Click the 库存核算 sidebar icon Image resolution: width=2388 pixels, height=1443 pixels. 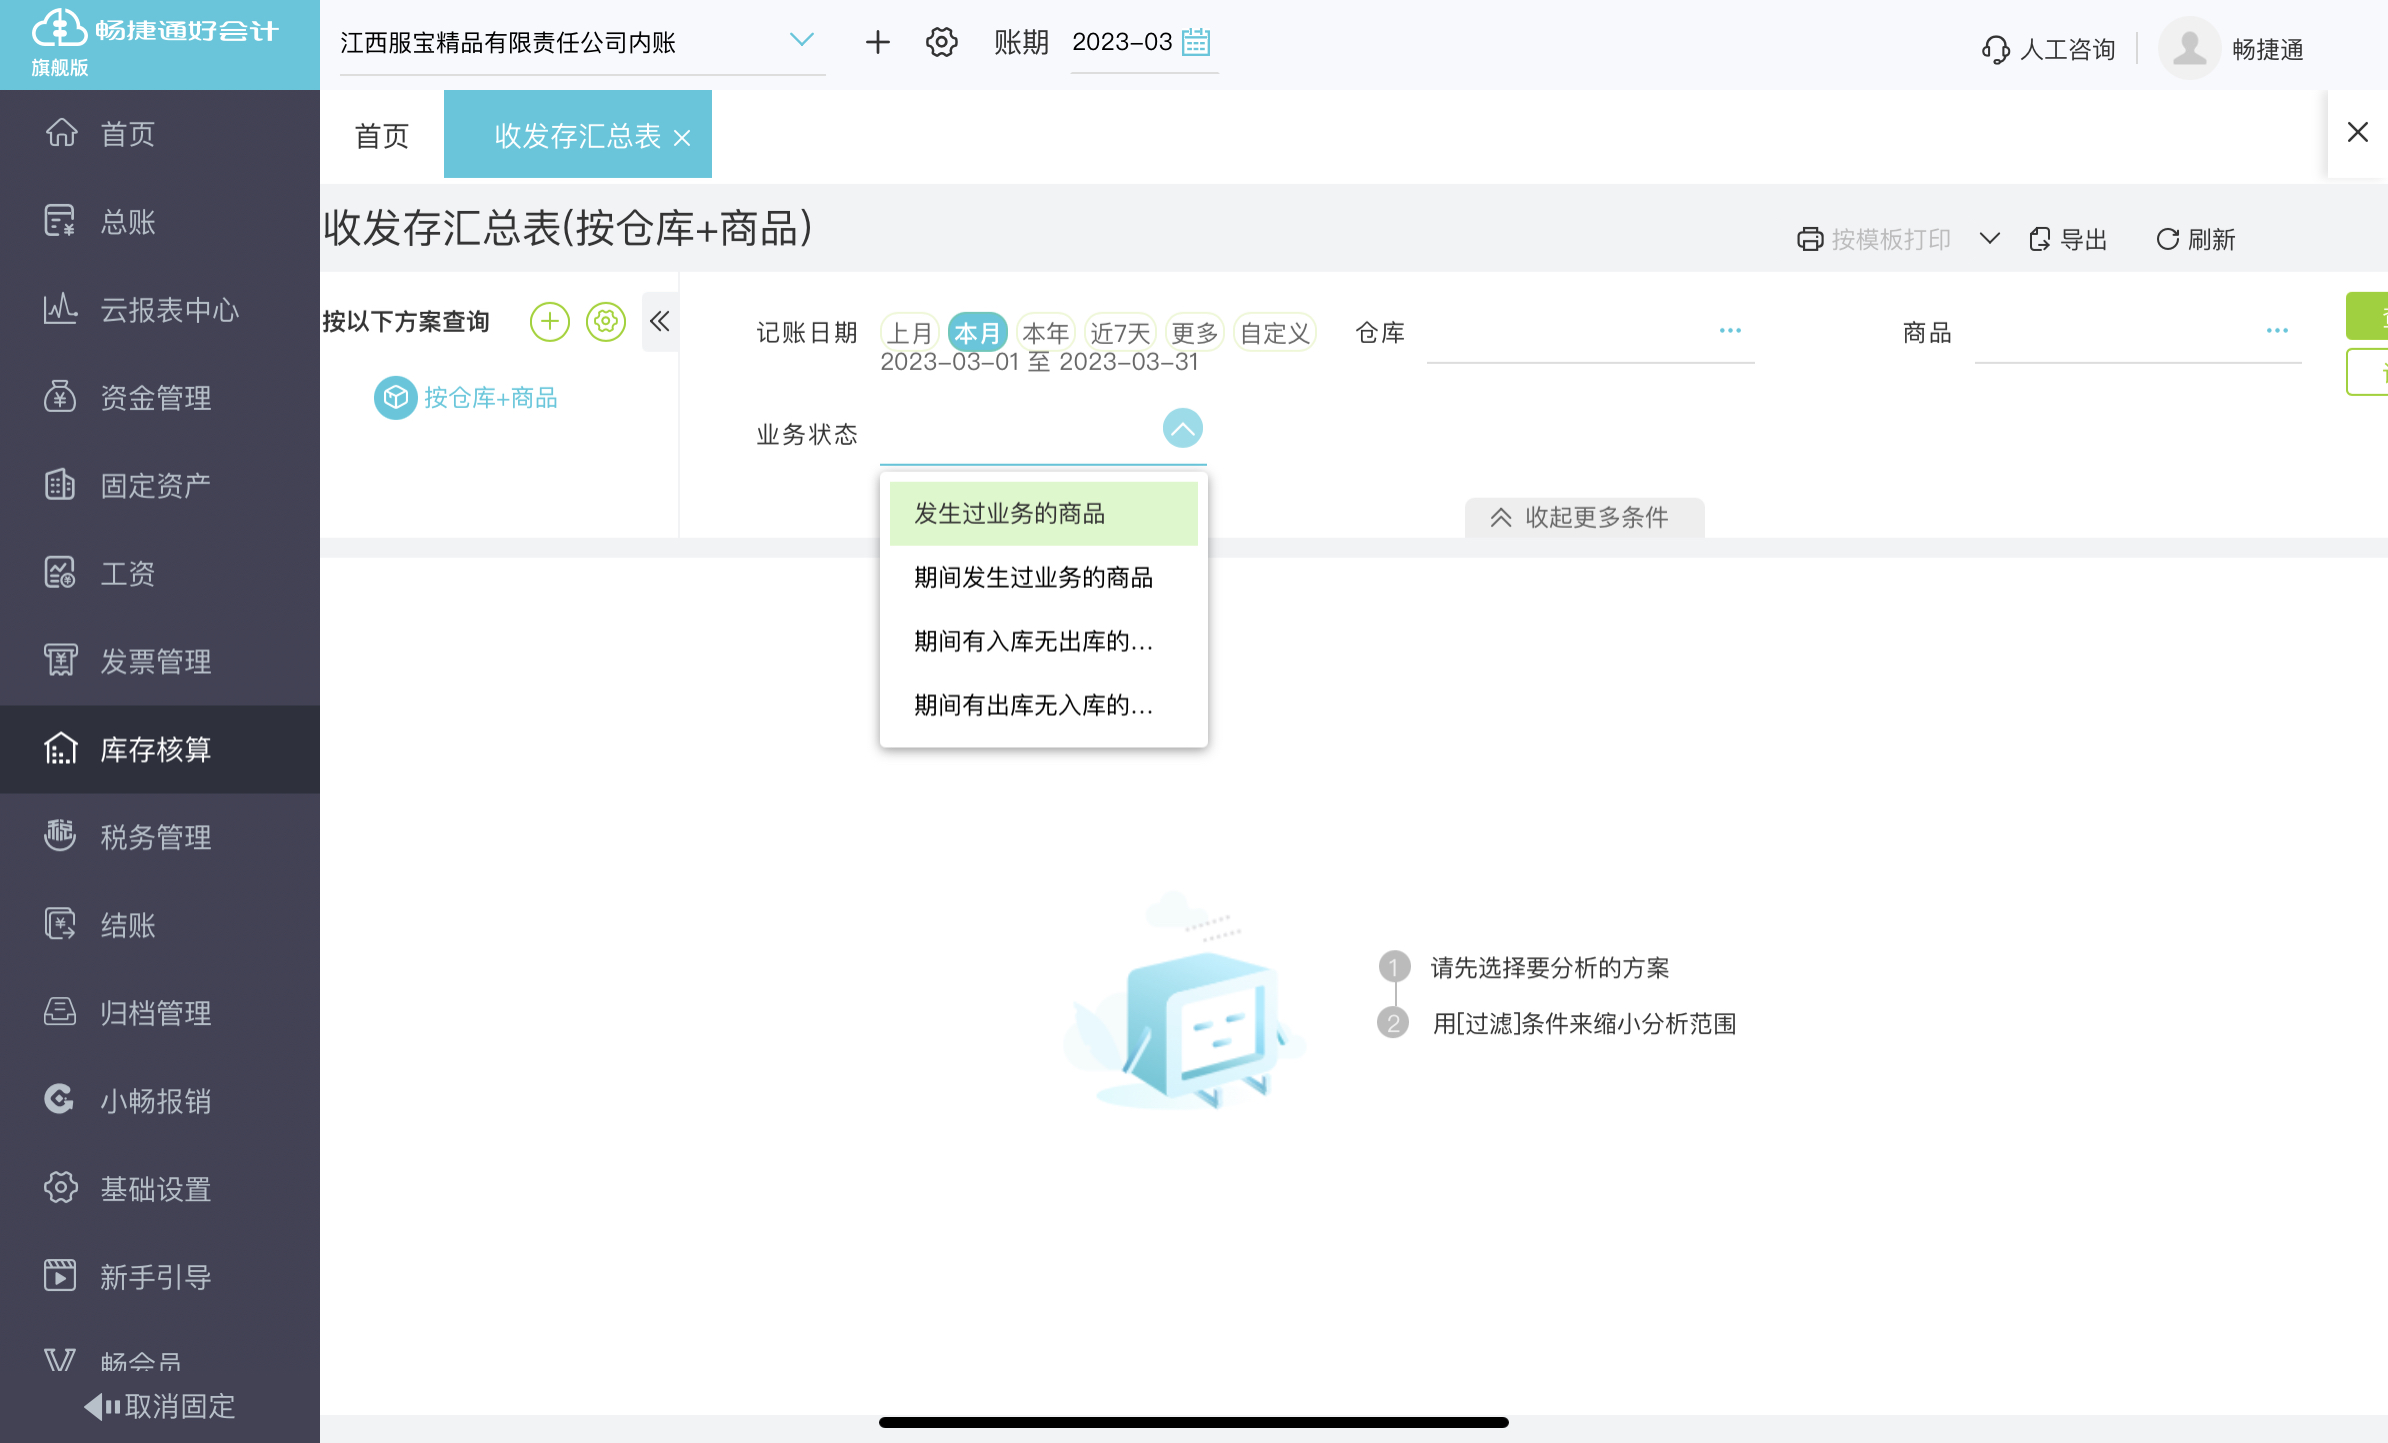click(x=60, y=747)
